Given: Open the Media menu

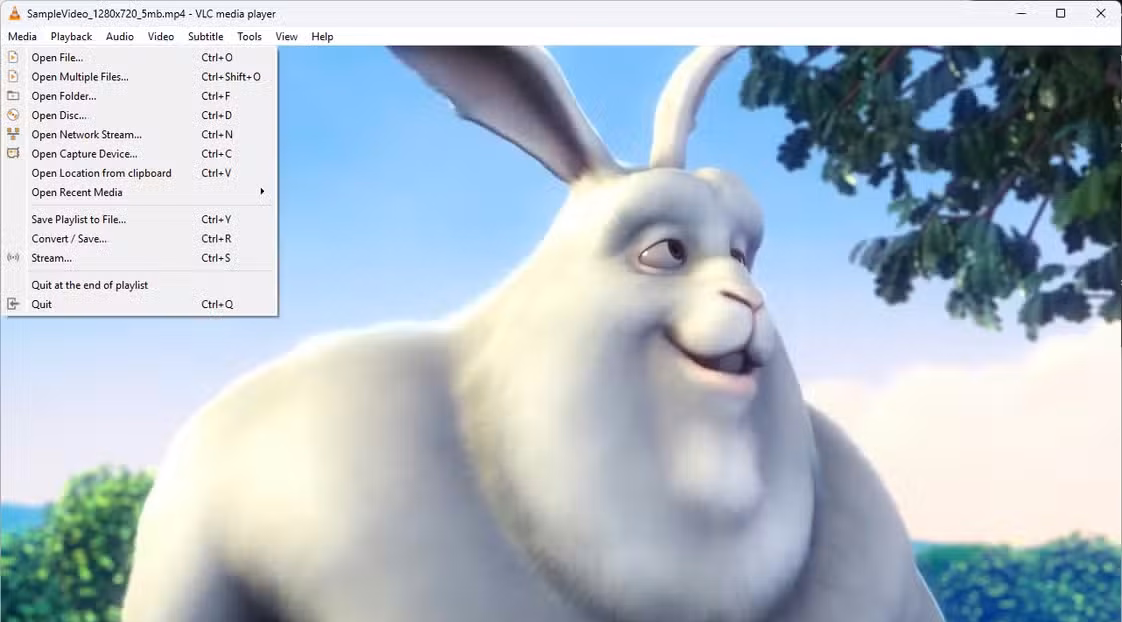Looking at the screenshot, I should click(x=22, y=37).
